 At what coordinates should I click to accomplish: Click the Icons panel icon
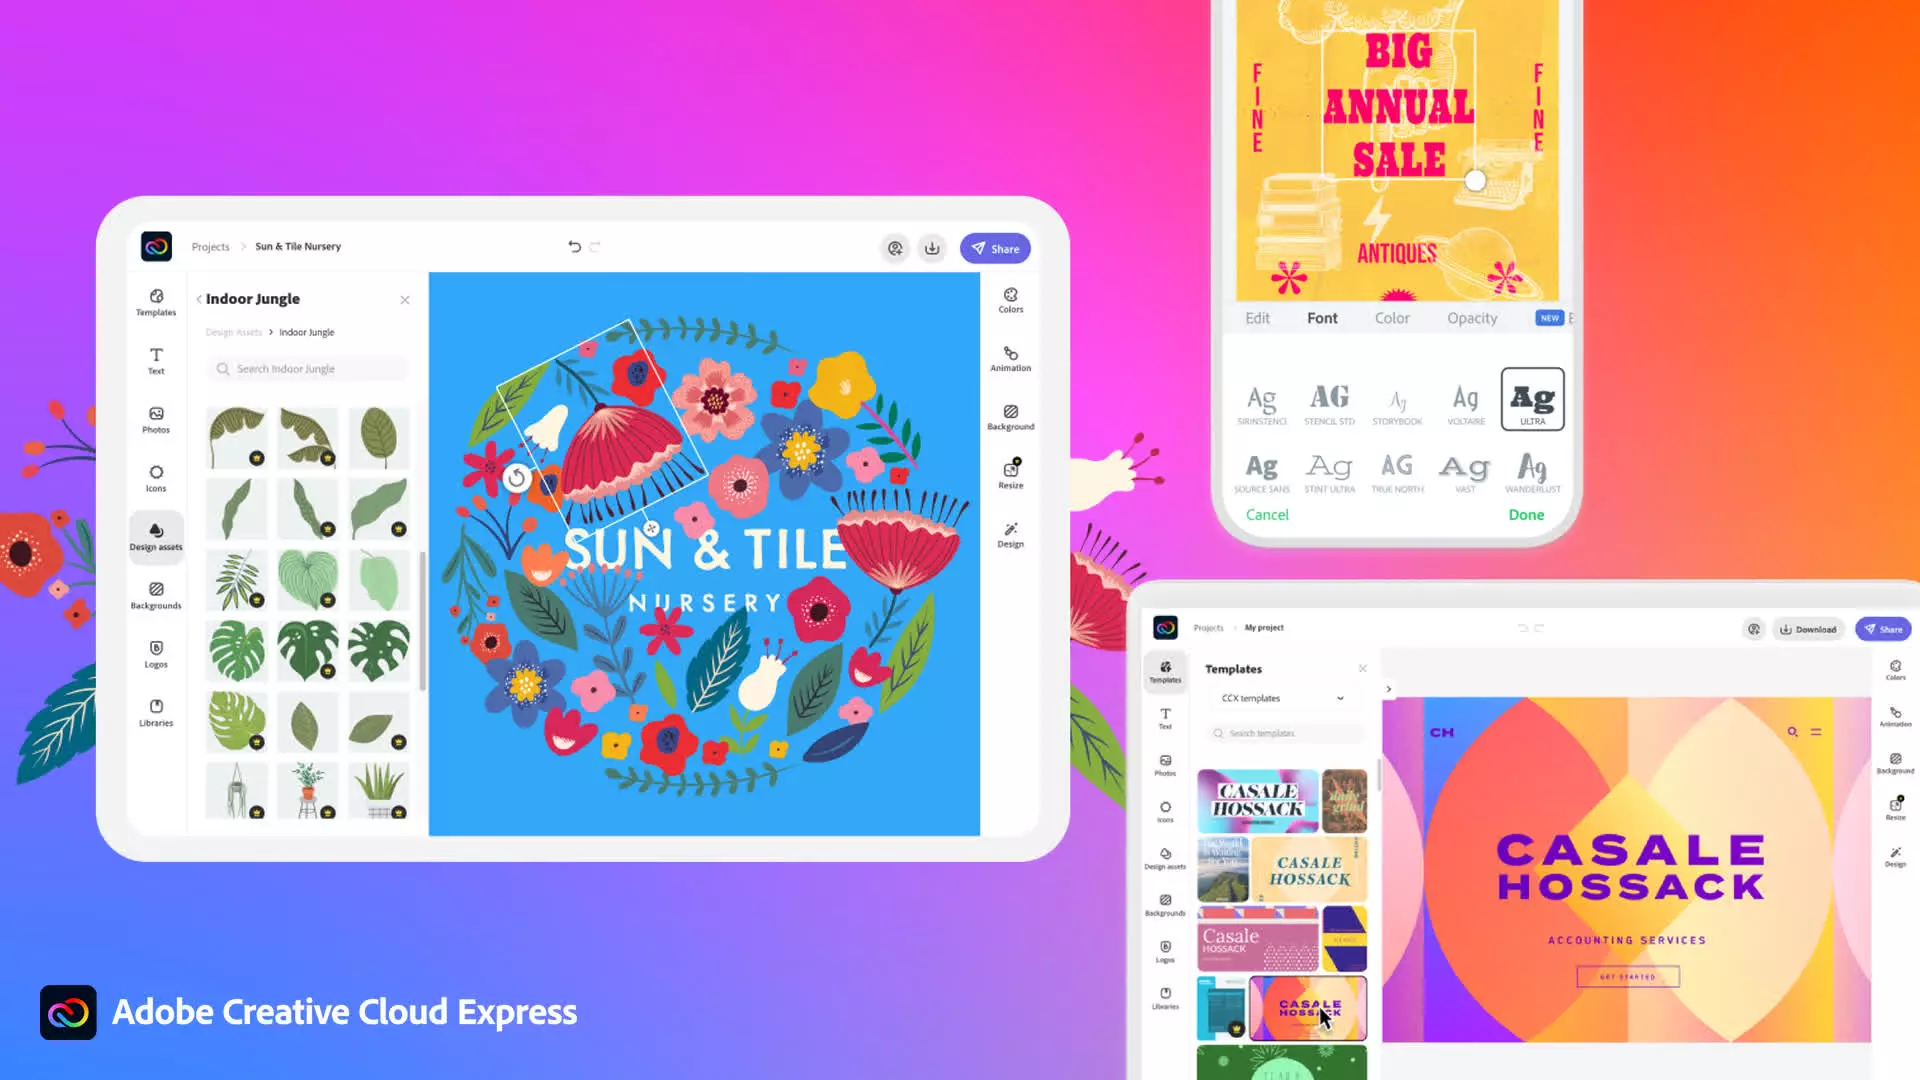click(156, 477)
